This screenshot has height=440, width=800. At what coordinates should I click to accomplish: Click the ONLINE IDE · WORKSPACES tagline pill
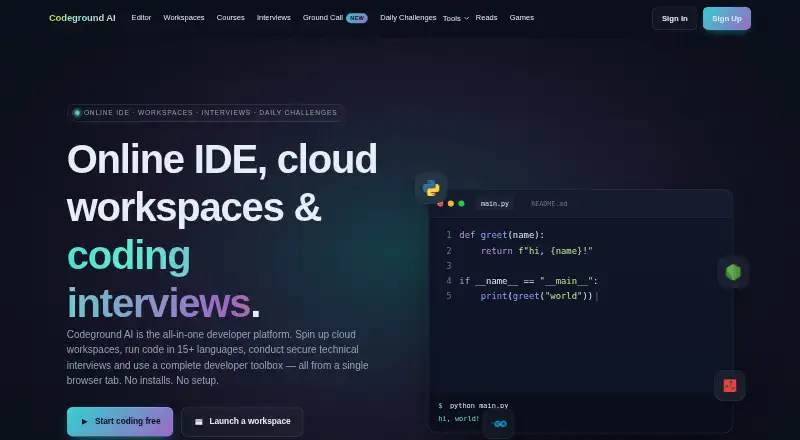(x=205, y=113)
